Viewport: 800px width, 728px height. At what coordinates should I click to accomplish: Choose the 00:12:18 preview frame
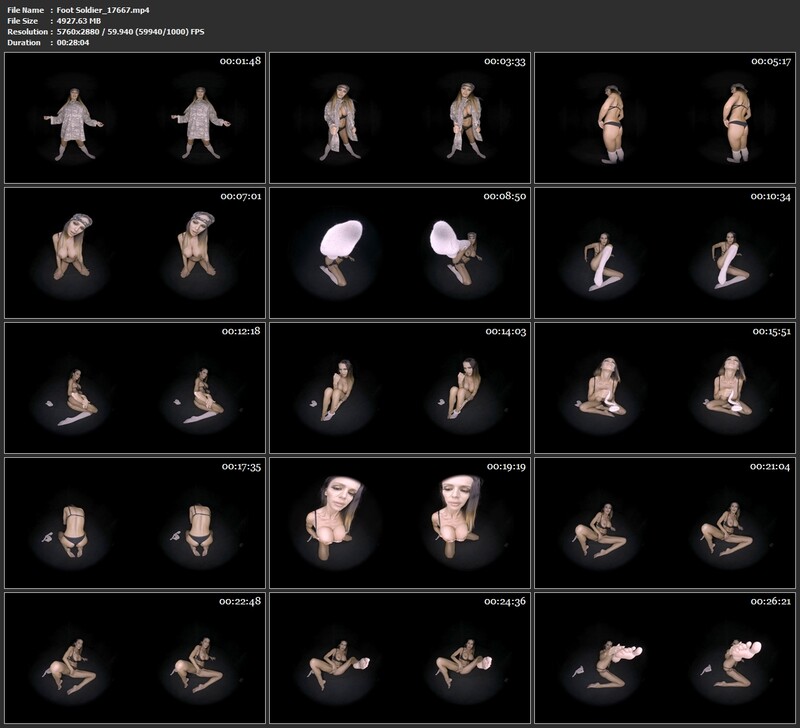pos(135,387)
